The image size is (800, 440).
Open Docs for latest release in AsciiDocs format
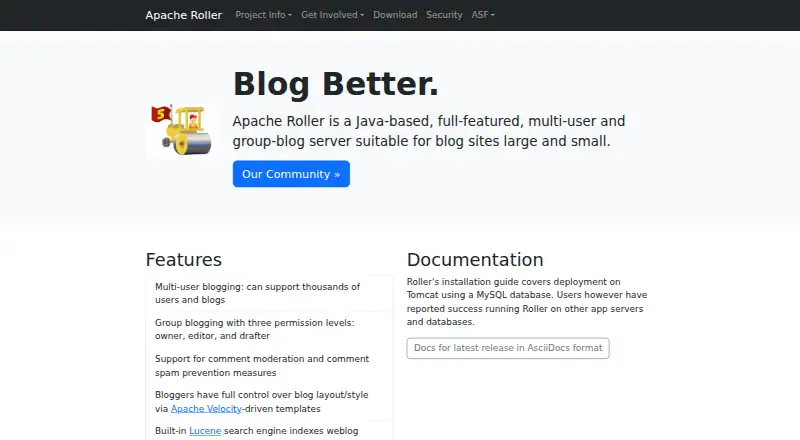508,348
